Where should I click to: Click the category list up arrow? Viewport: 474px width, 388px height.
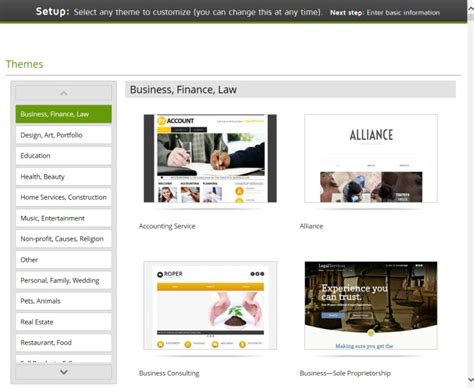click(64, 93)
